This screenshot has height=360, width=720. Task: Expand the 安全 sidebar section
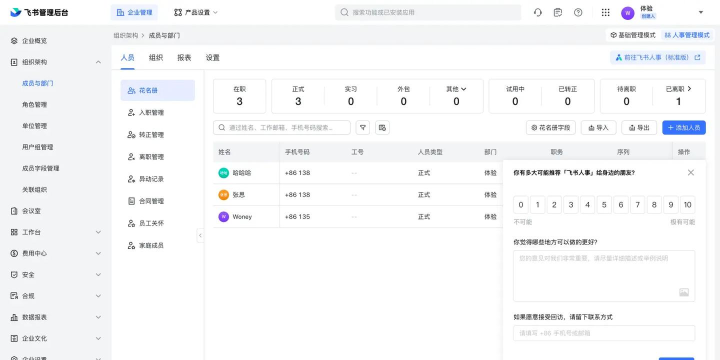point(98,275)
